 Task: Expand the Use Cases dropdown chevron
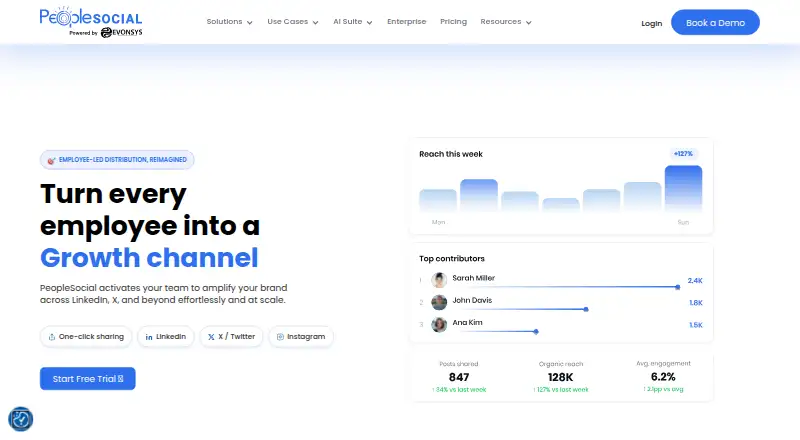point(315,22)
